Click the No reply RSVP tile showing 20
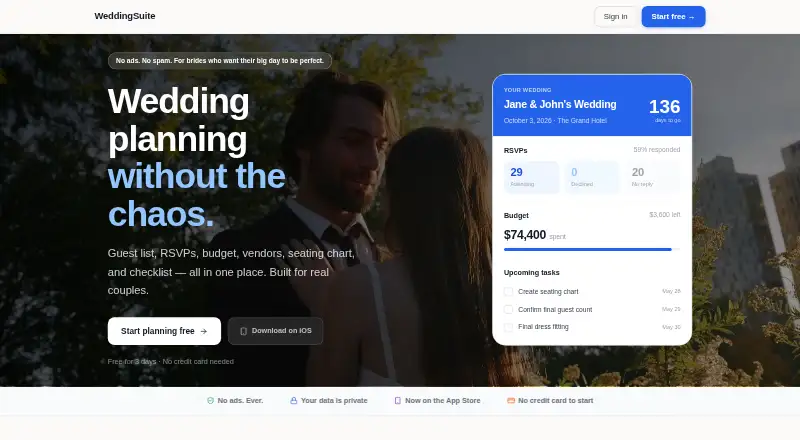 (x=653, y=177)
